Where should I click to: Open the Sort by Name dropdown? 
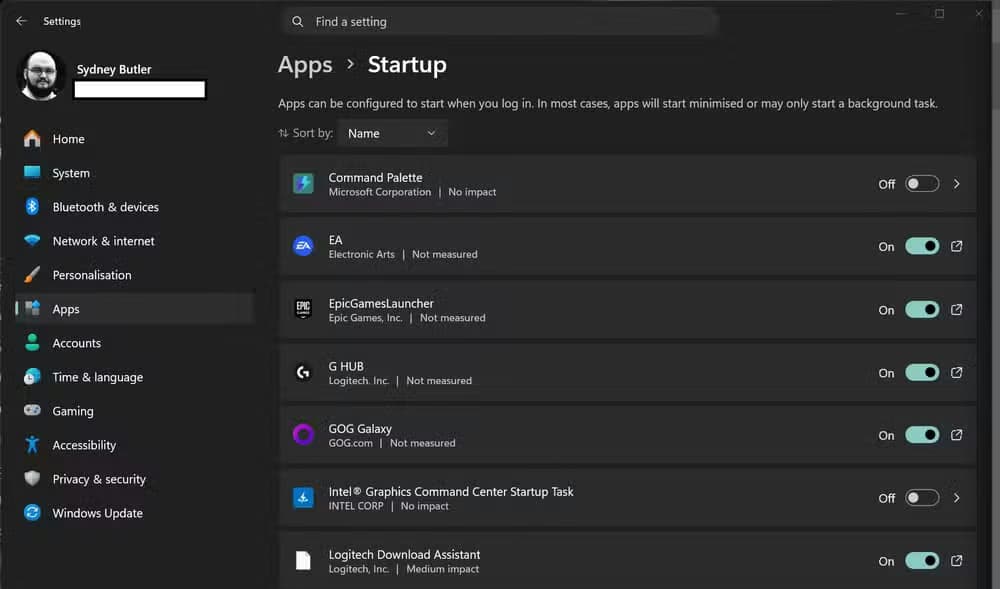393,133
